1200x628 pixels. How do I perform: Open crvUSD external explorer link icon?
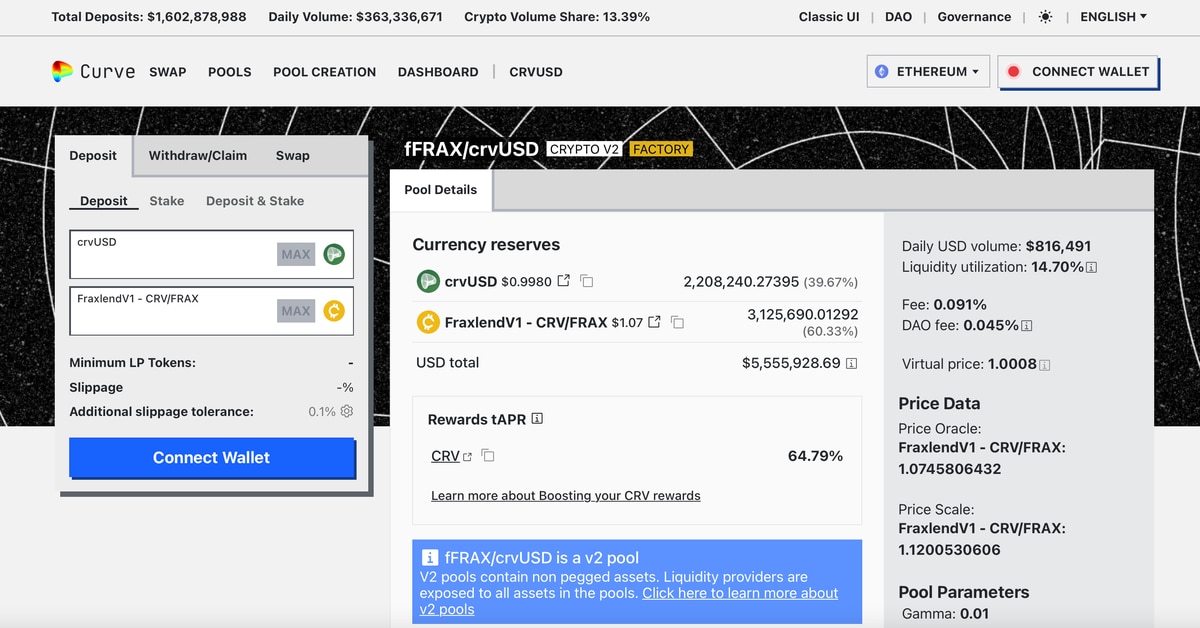[x=564, y=282]
